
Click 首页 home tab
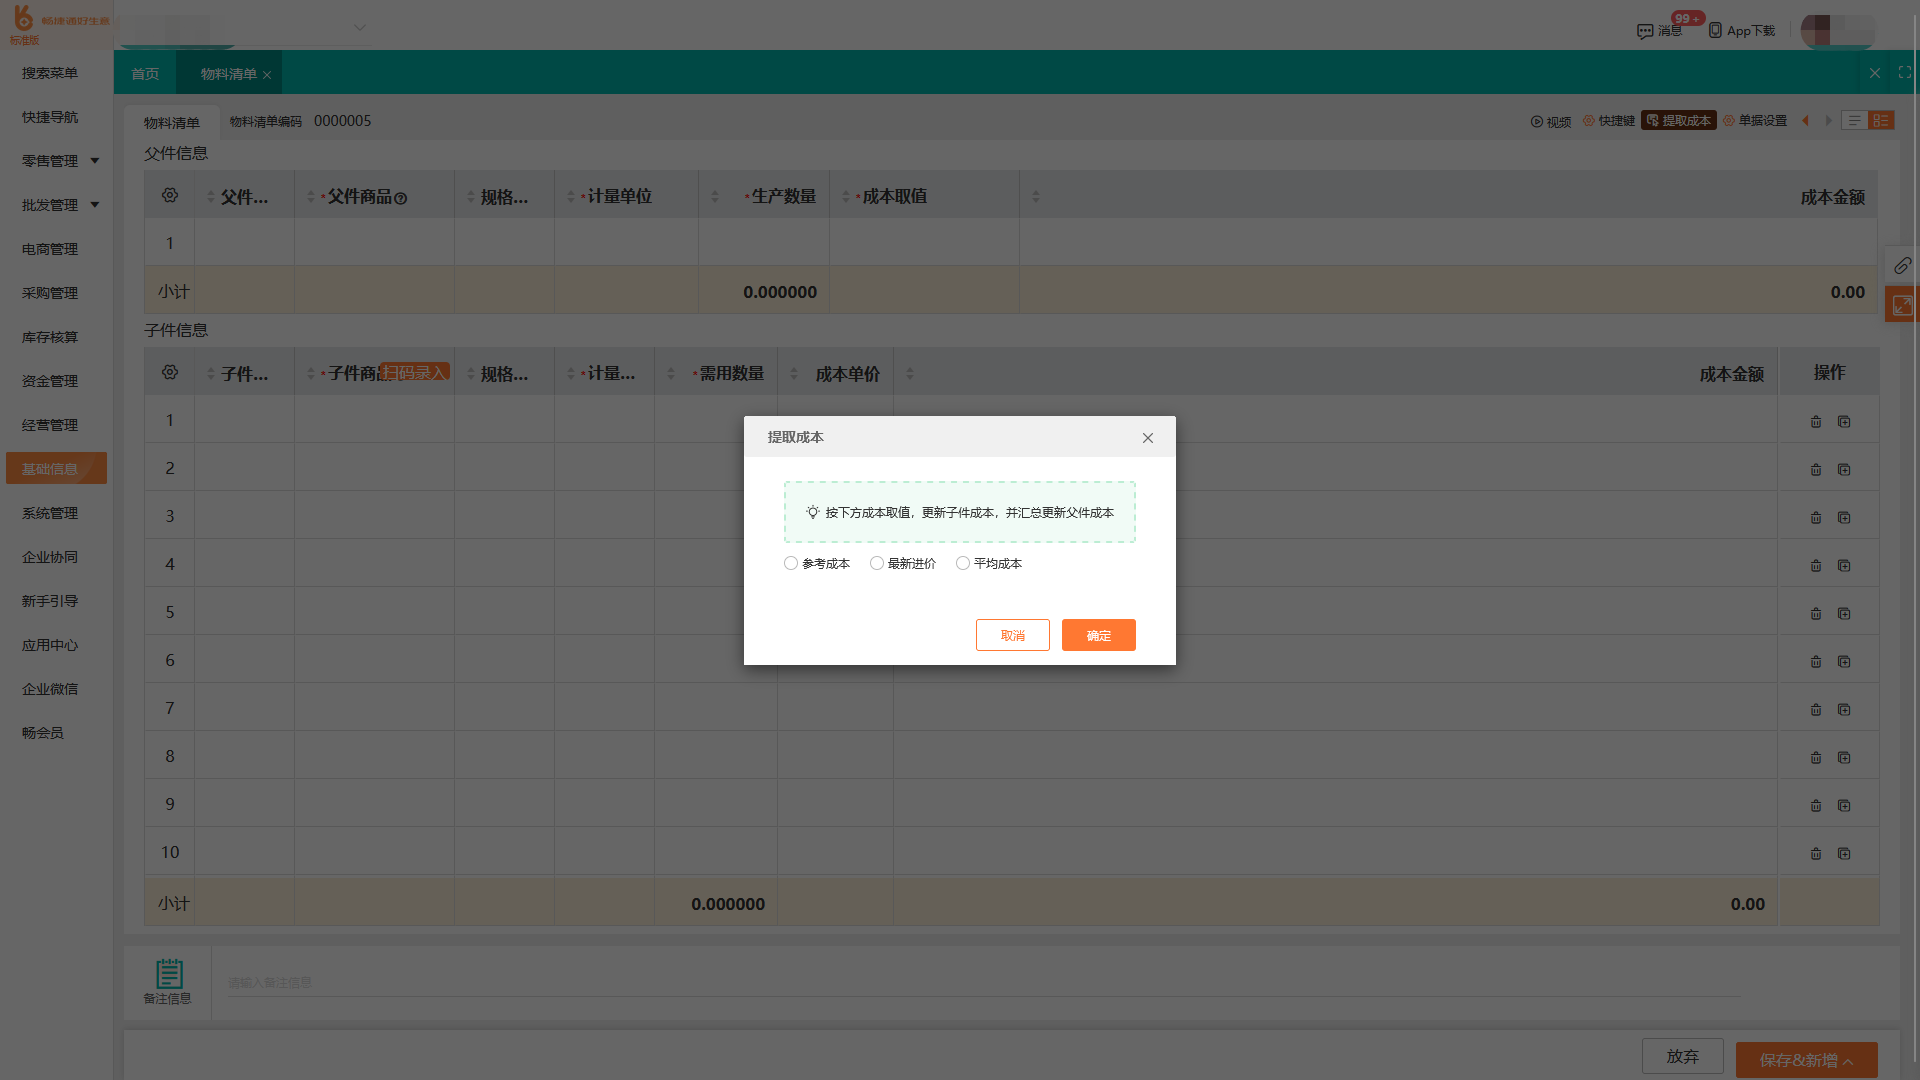[x=145, y=74]
